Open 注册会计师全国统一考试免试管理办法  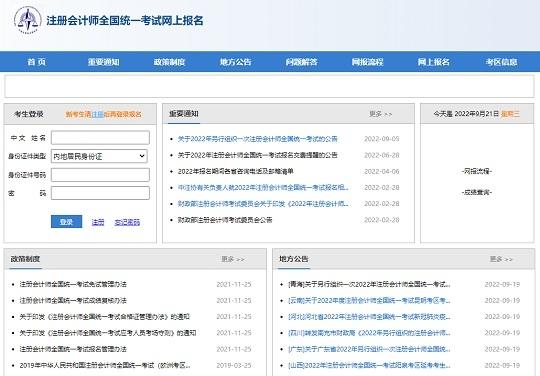73,284
